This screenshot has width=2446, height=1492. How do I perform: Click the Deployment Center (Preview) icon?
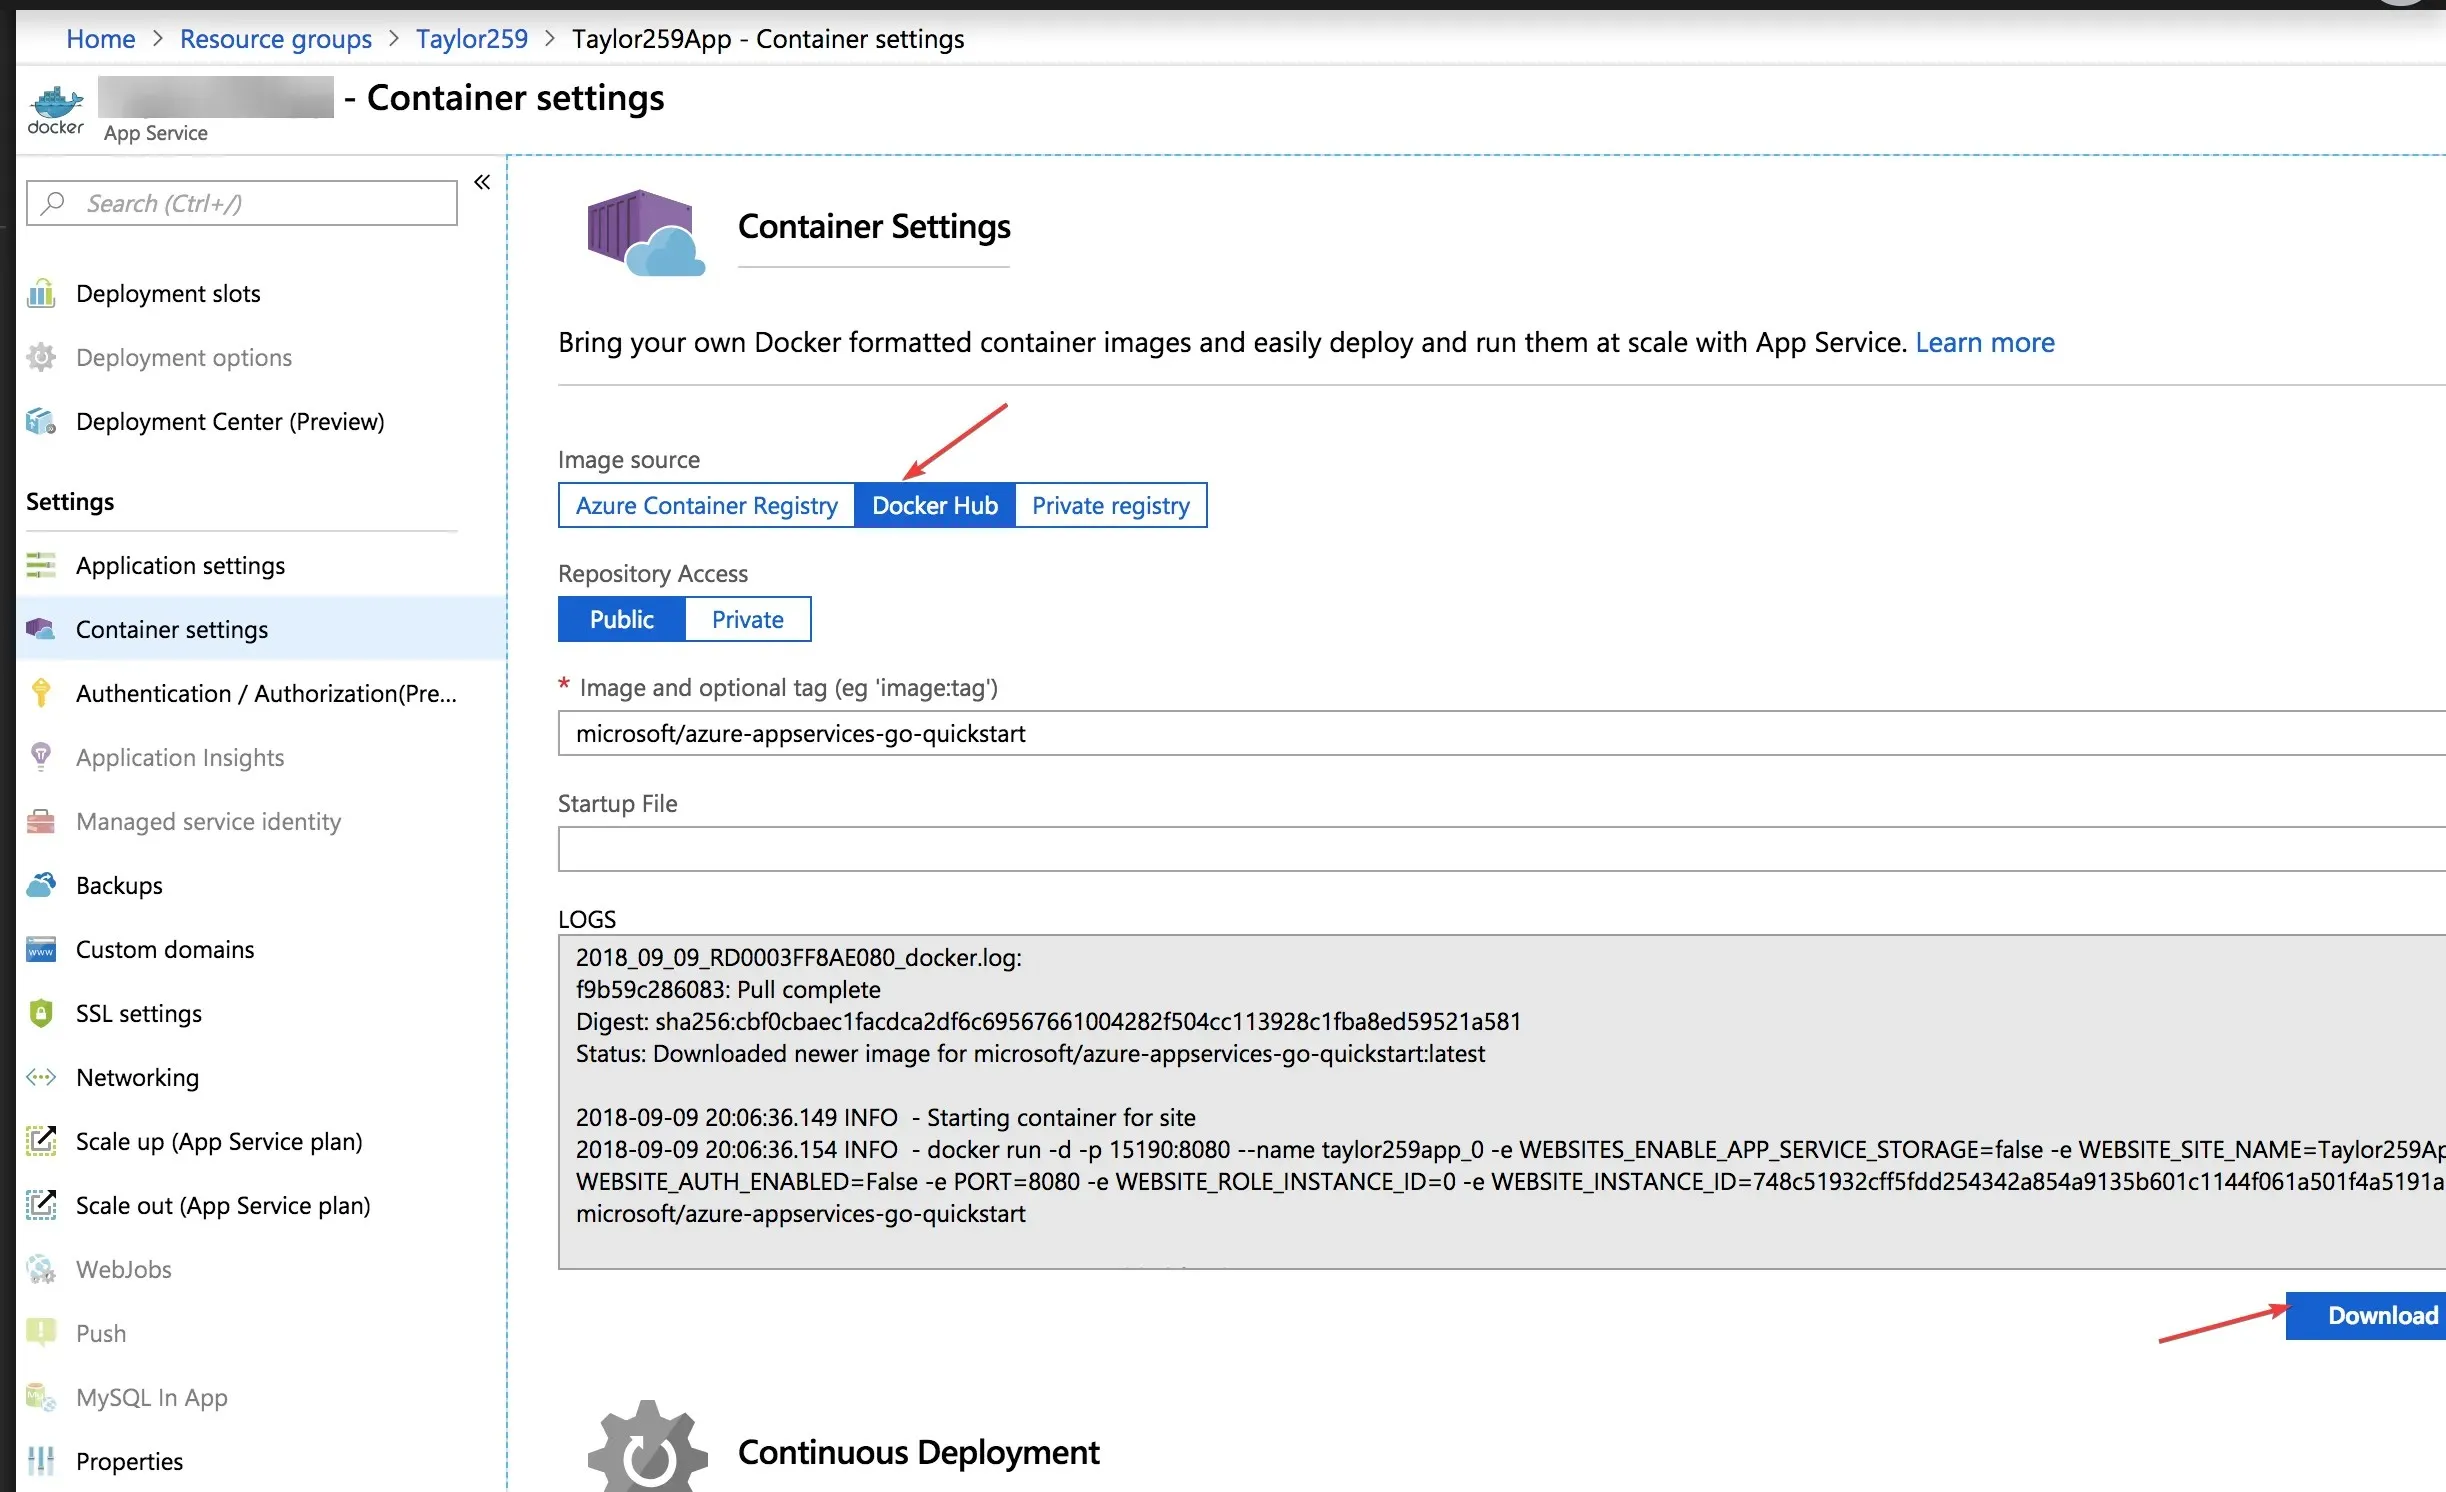(x=41, y=421)
